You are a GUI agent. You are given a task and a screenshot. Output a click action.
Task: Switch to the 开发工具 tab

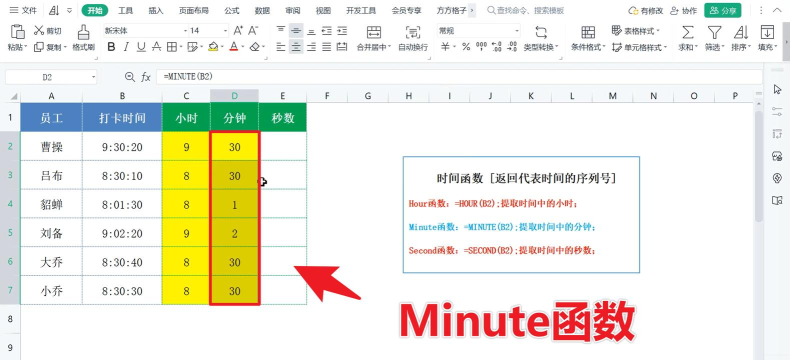pos(361,10)
